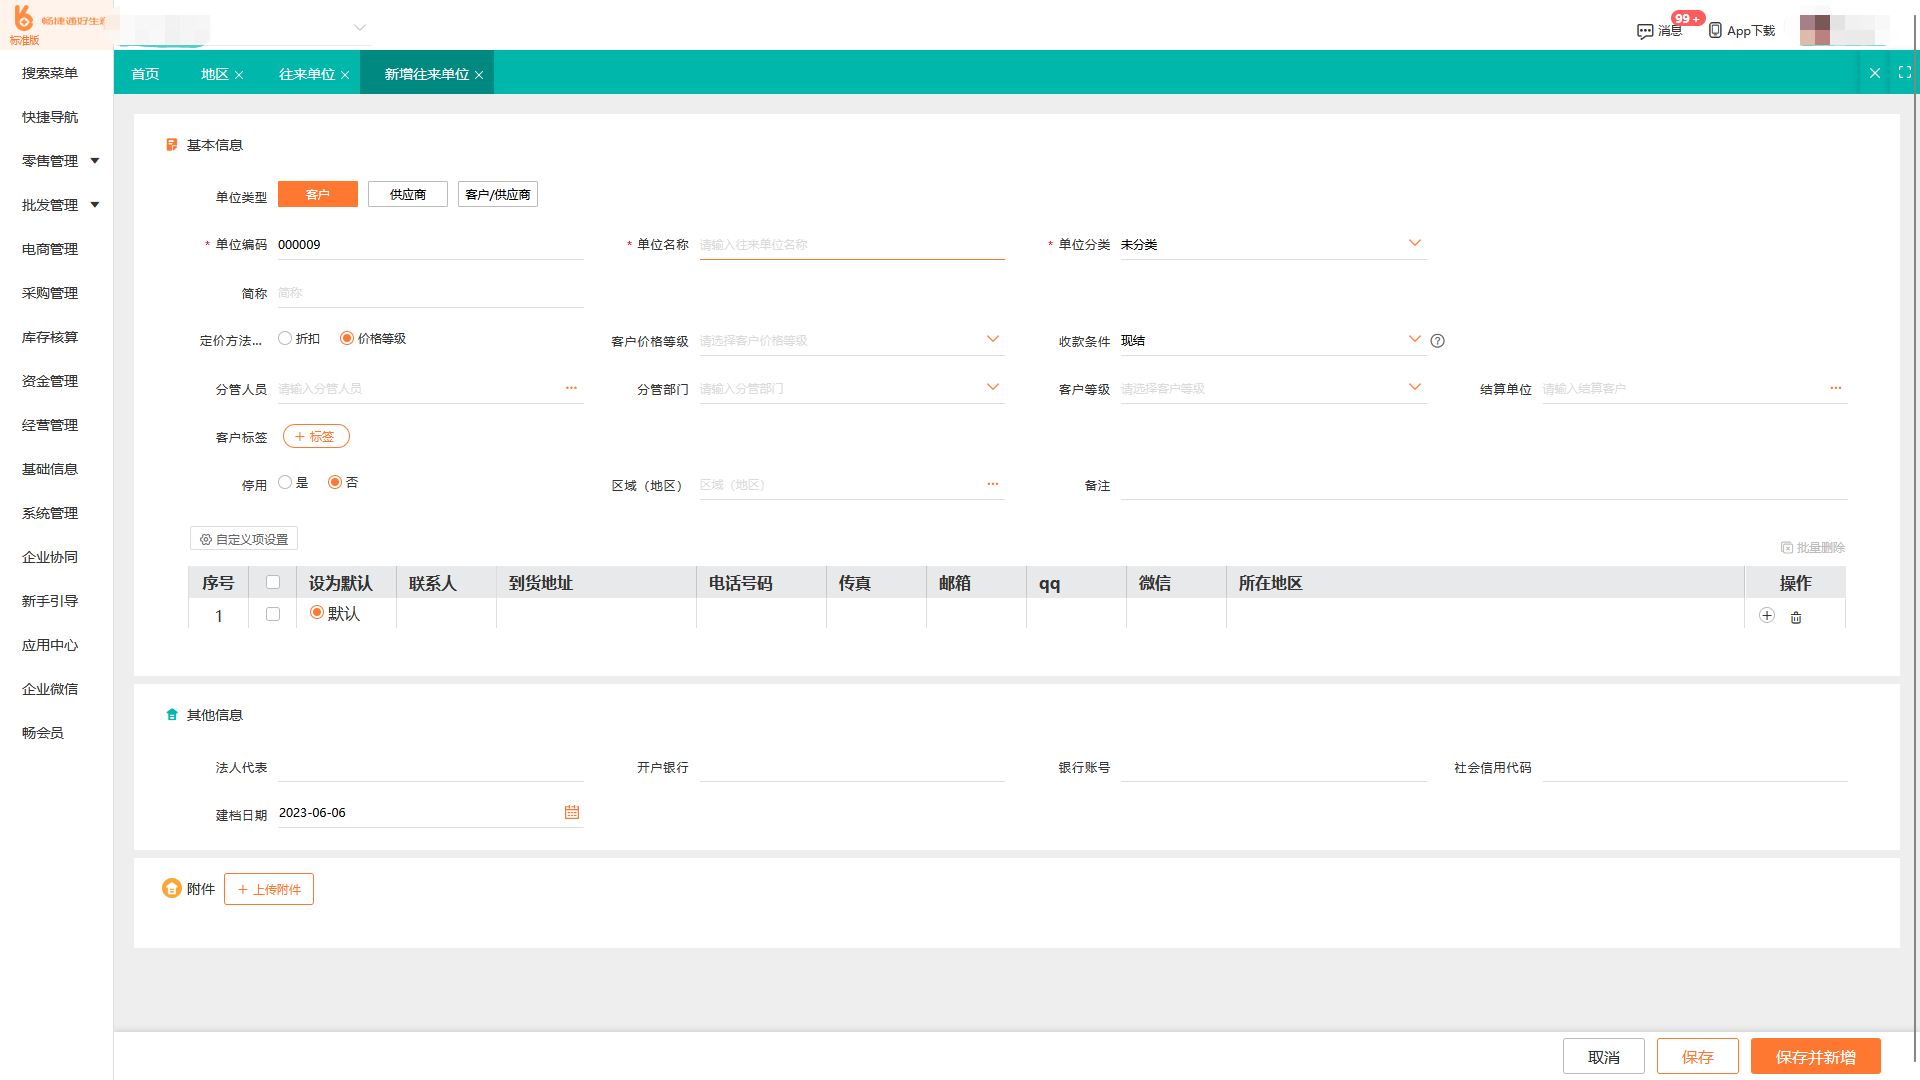Click the 供应商 unit type icon

point(405,195)
